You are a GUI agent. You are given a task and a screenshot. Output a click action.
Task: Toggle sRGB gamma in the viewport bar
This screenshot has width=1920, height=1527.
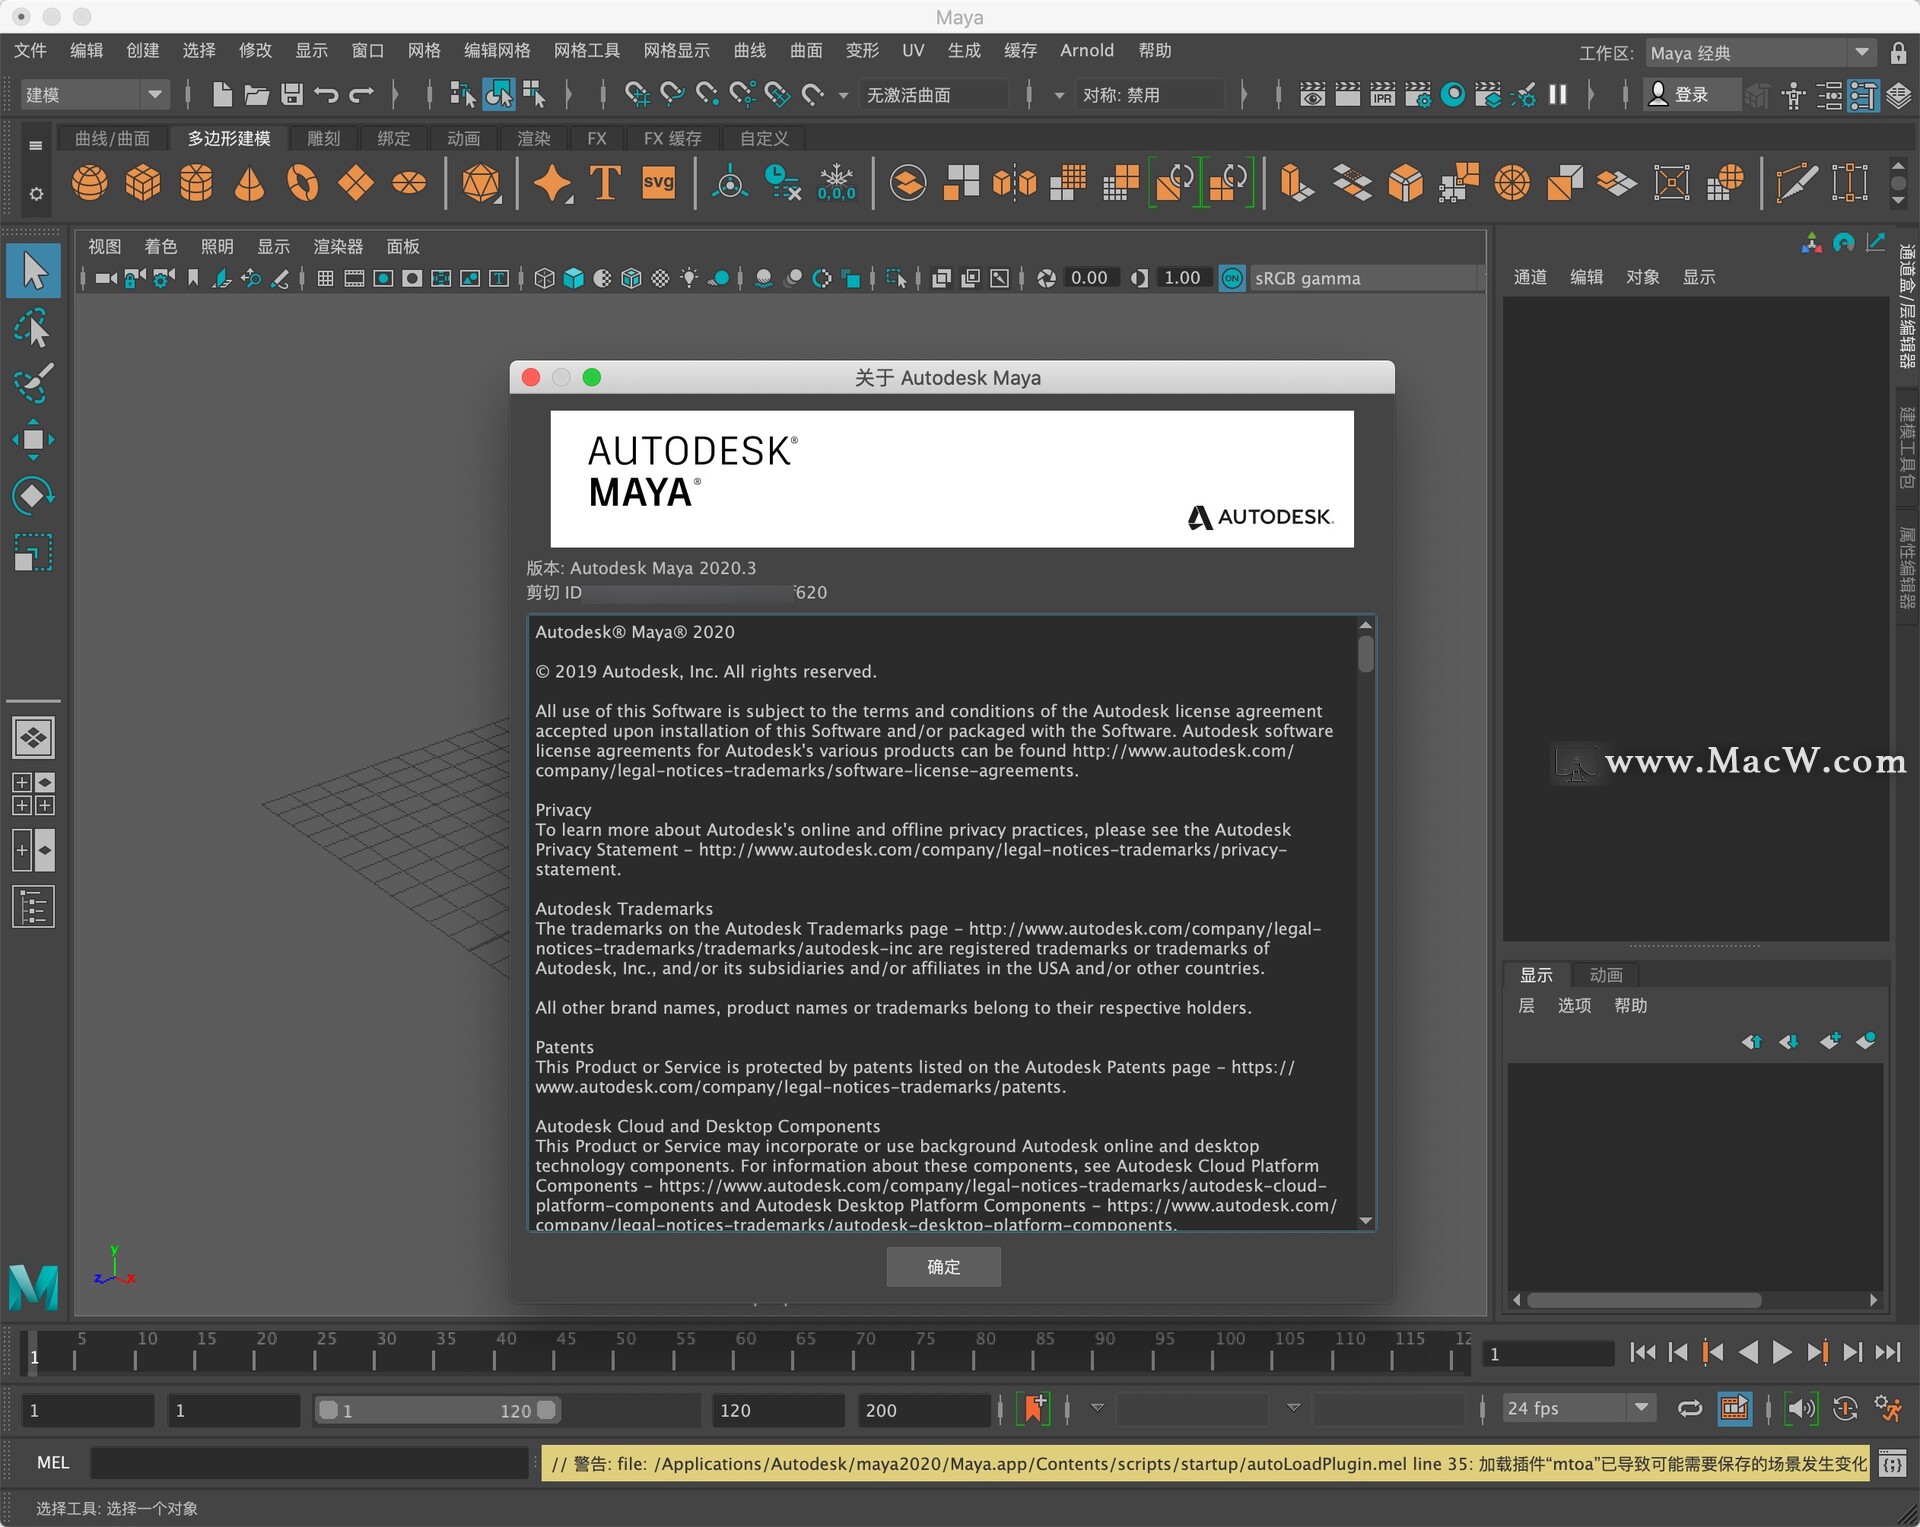pyautogui.click(x=1232, y=278)
